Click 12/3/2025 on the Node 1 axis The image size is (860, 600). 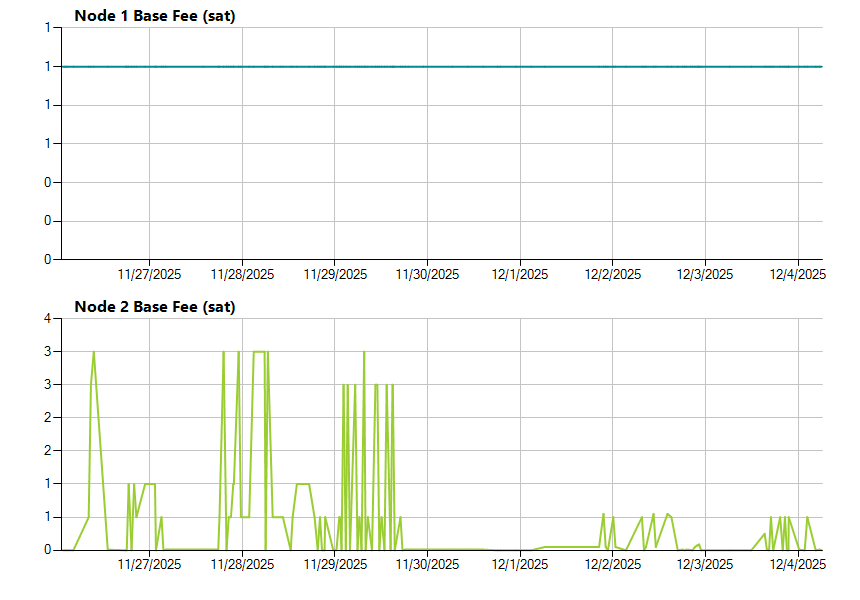pos(706,274)
